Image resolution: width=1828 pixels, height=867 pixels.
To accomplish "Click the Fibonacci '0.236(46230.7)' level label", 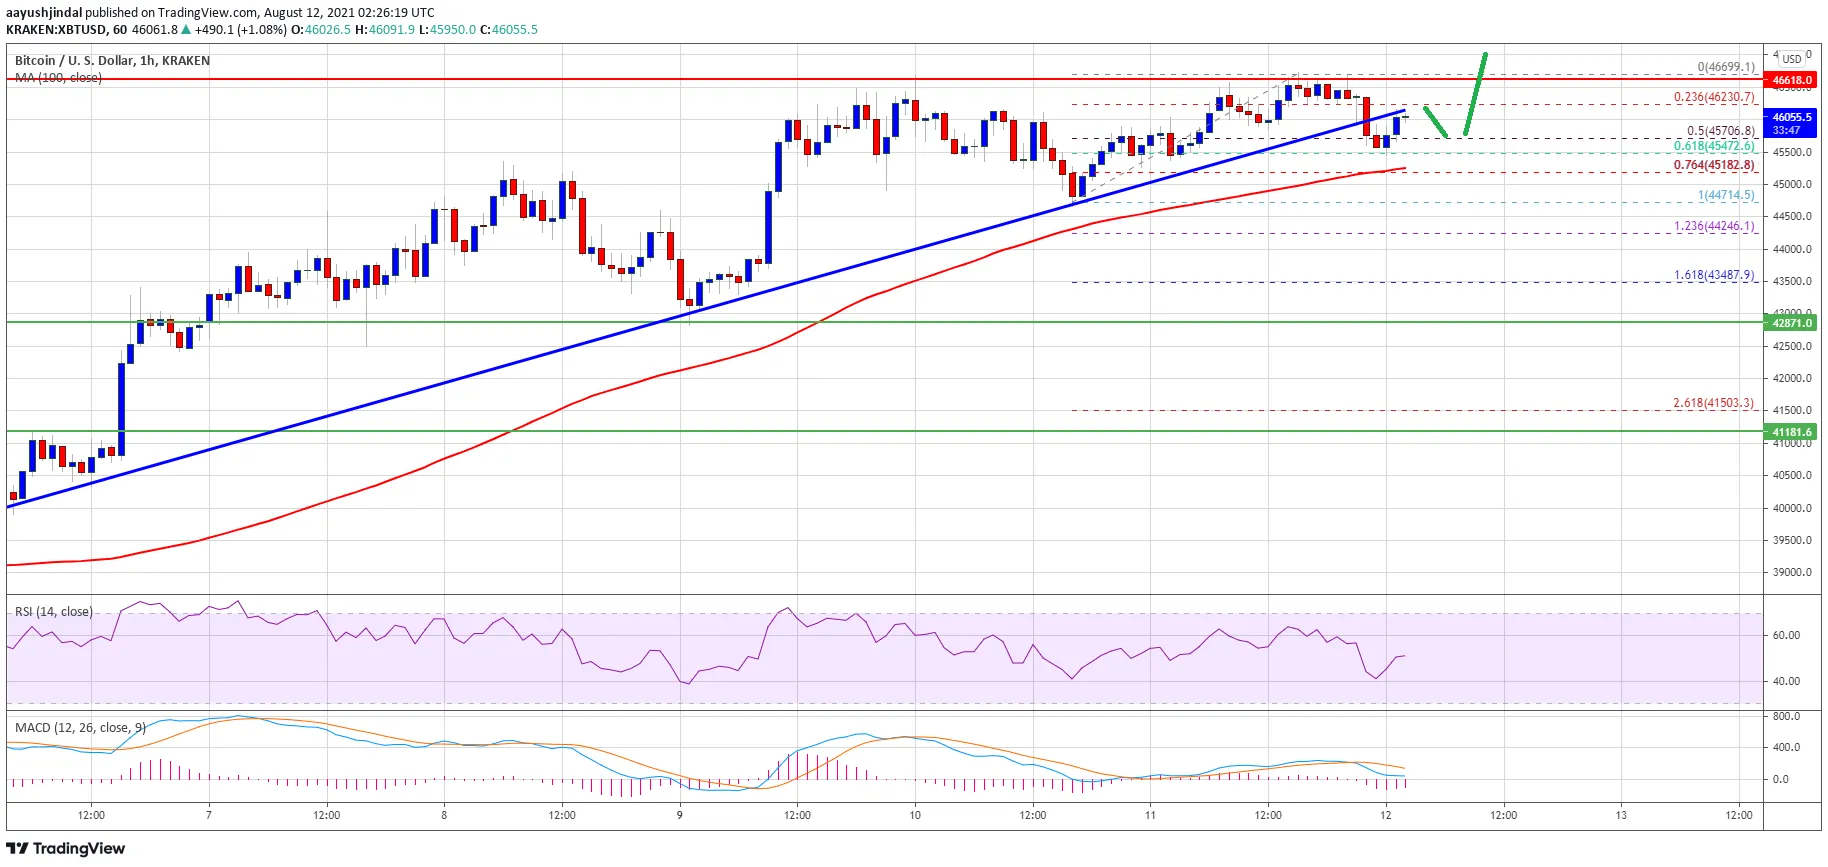I will click(1714, 97).
